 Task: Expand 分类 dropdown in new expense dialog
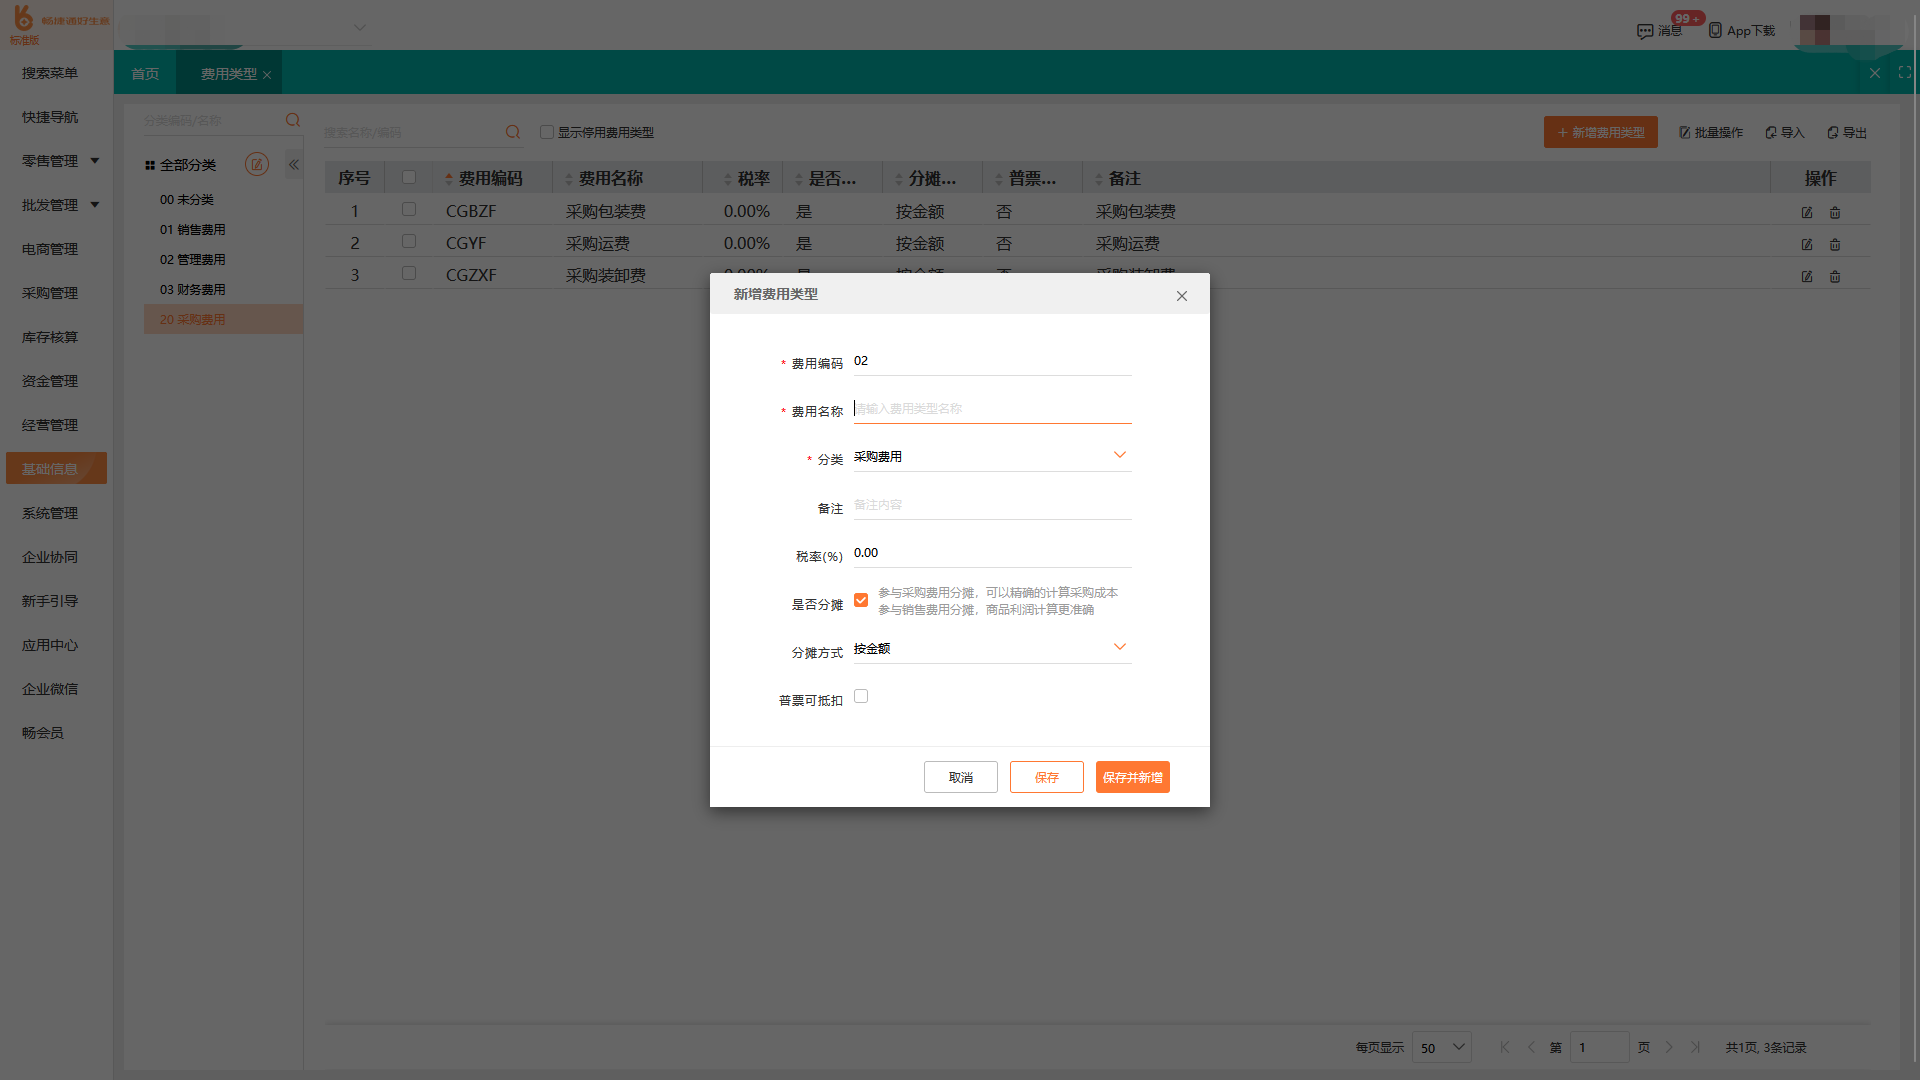click(1118, 456)
